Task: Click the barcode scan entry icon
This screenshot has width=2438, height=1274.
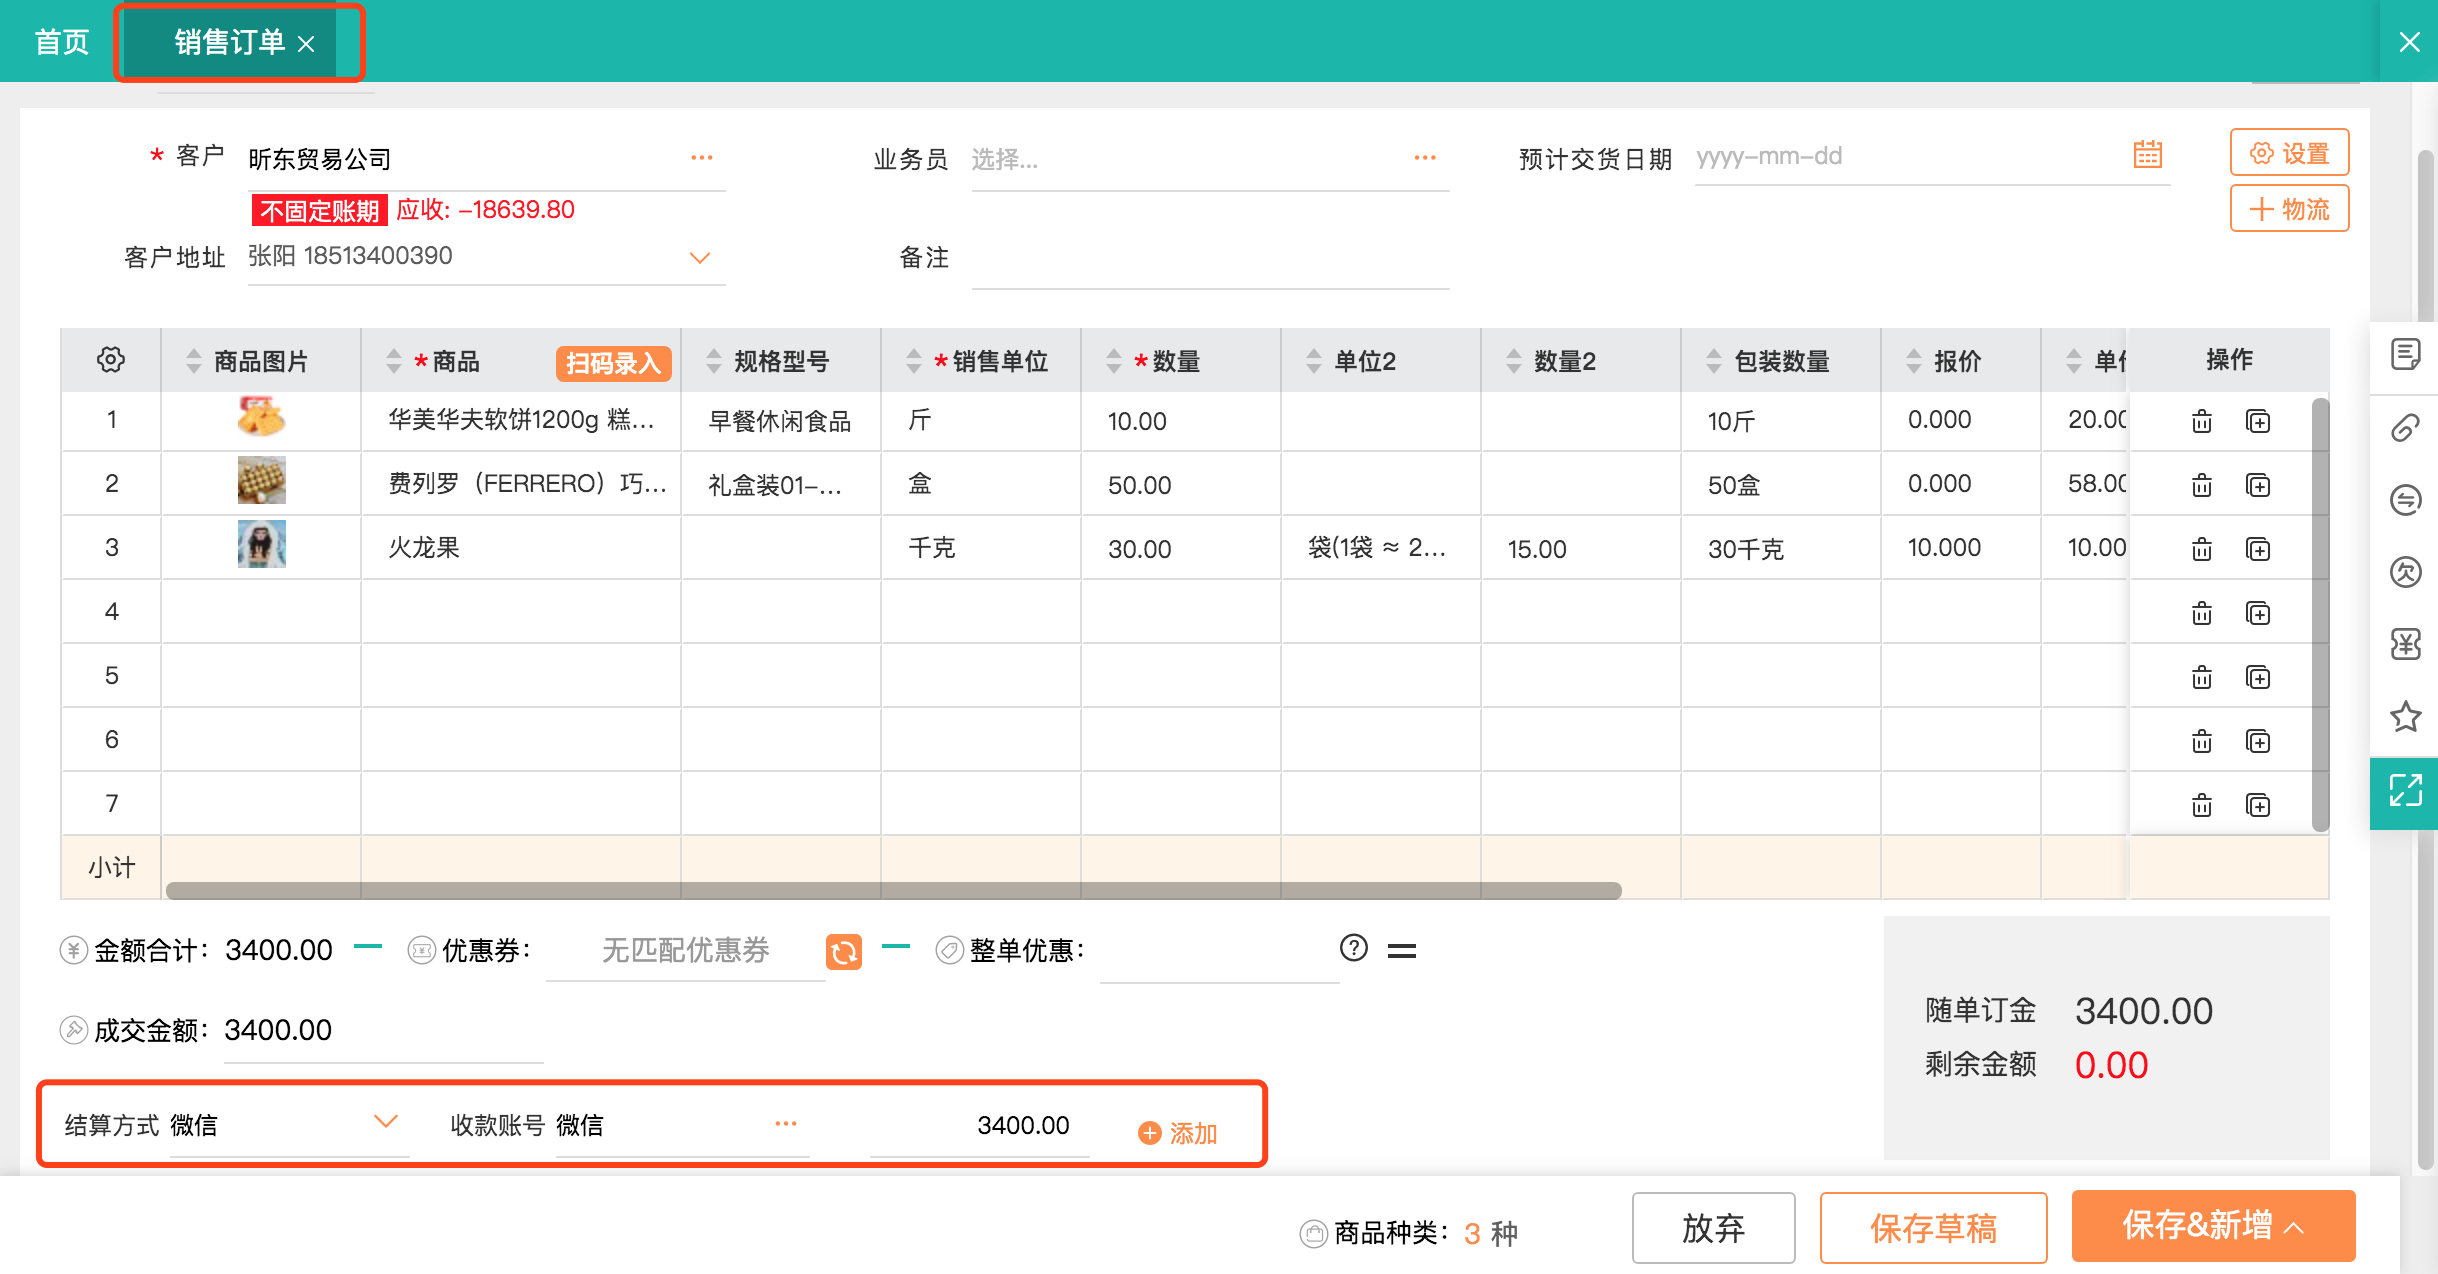Action: pos(614,360)
